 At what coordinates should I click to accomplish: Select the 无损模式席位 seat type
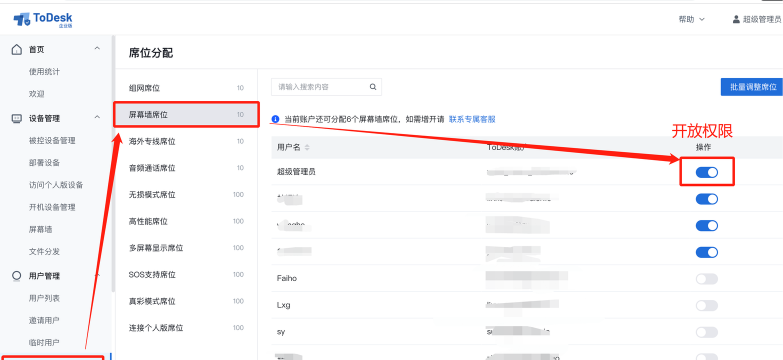pos(186,194)
